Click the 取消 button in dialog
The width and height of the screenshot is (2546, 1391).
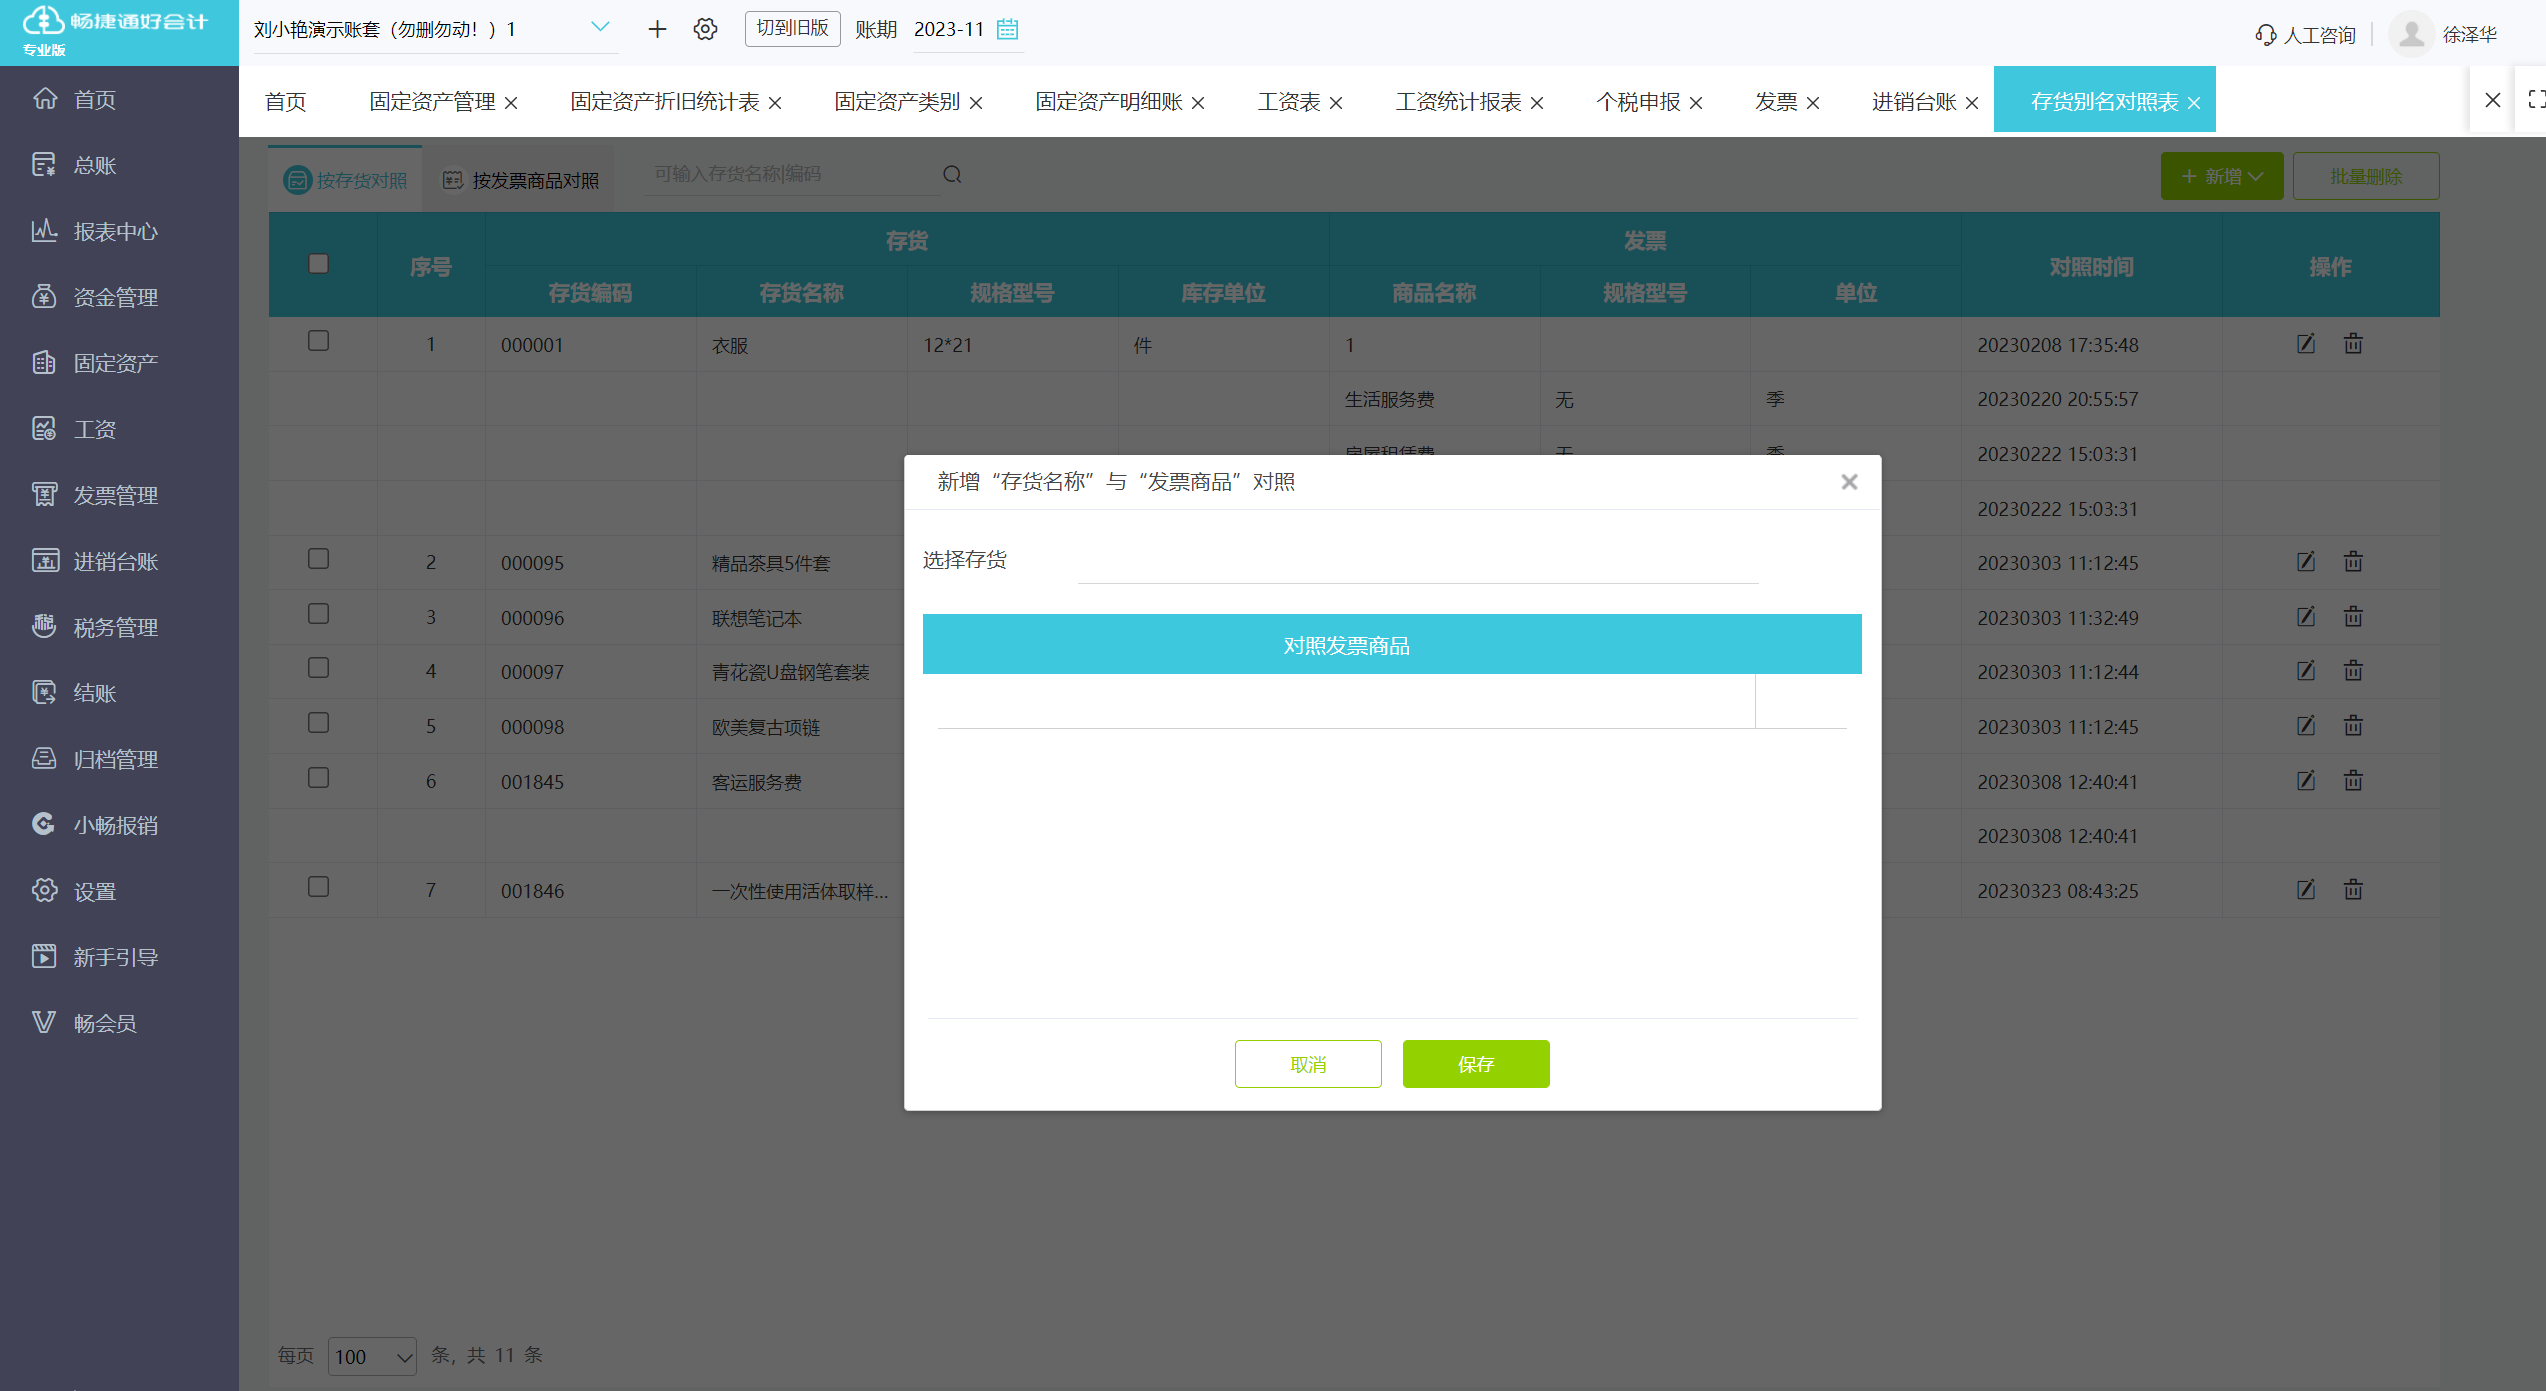point(1308,1064)
